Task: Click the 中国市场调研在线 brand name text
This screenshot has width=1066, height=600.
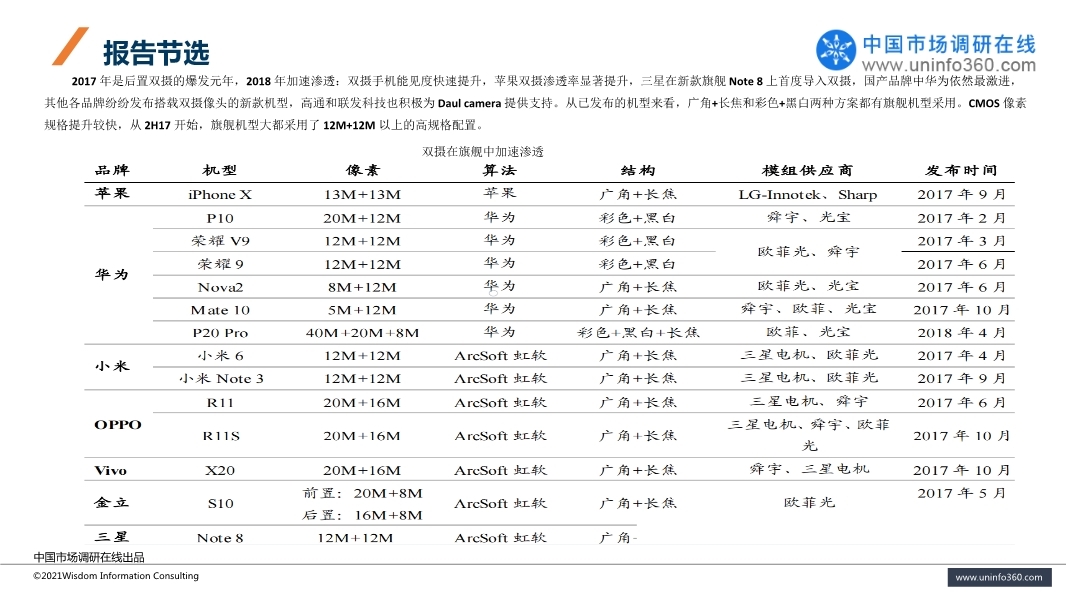Action: click(948, 44)
